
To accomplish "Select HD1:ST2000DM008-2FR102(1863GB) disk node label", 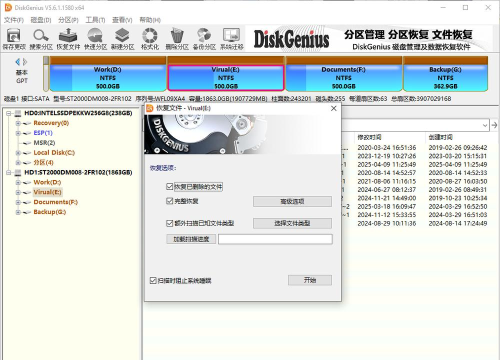I will tap(78, 173).
